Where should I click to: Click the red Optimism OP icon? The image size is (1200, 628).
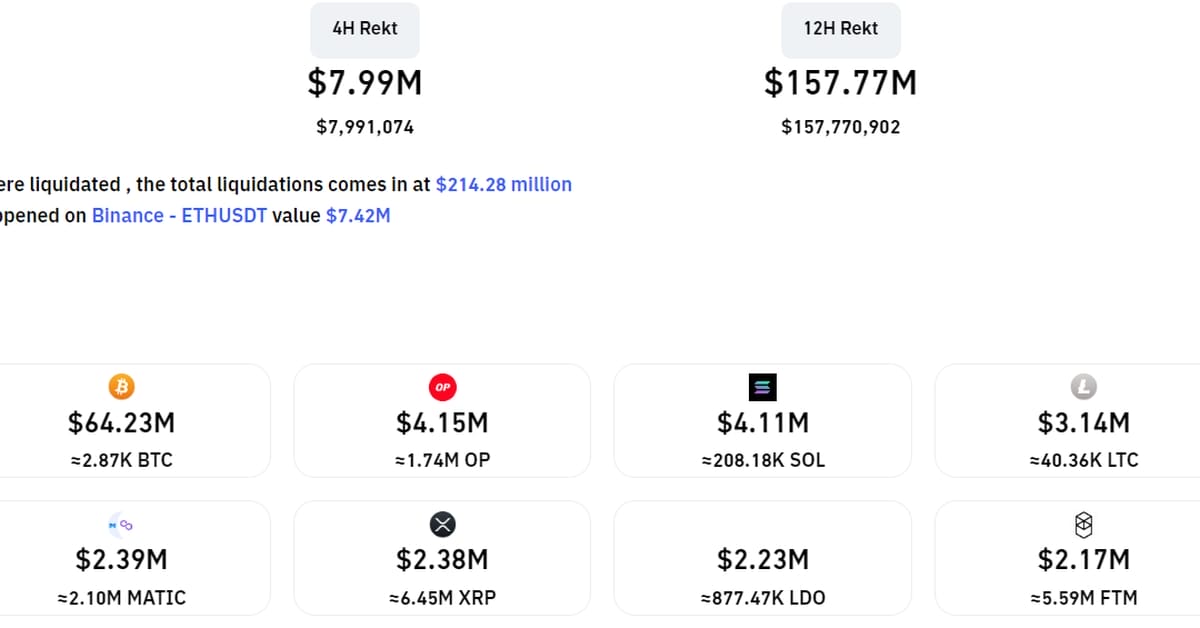coord(442,387)
